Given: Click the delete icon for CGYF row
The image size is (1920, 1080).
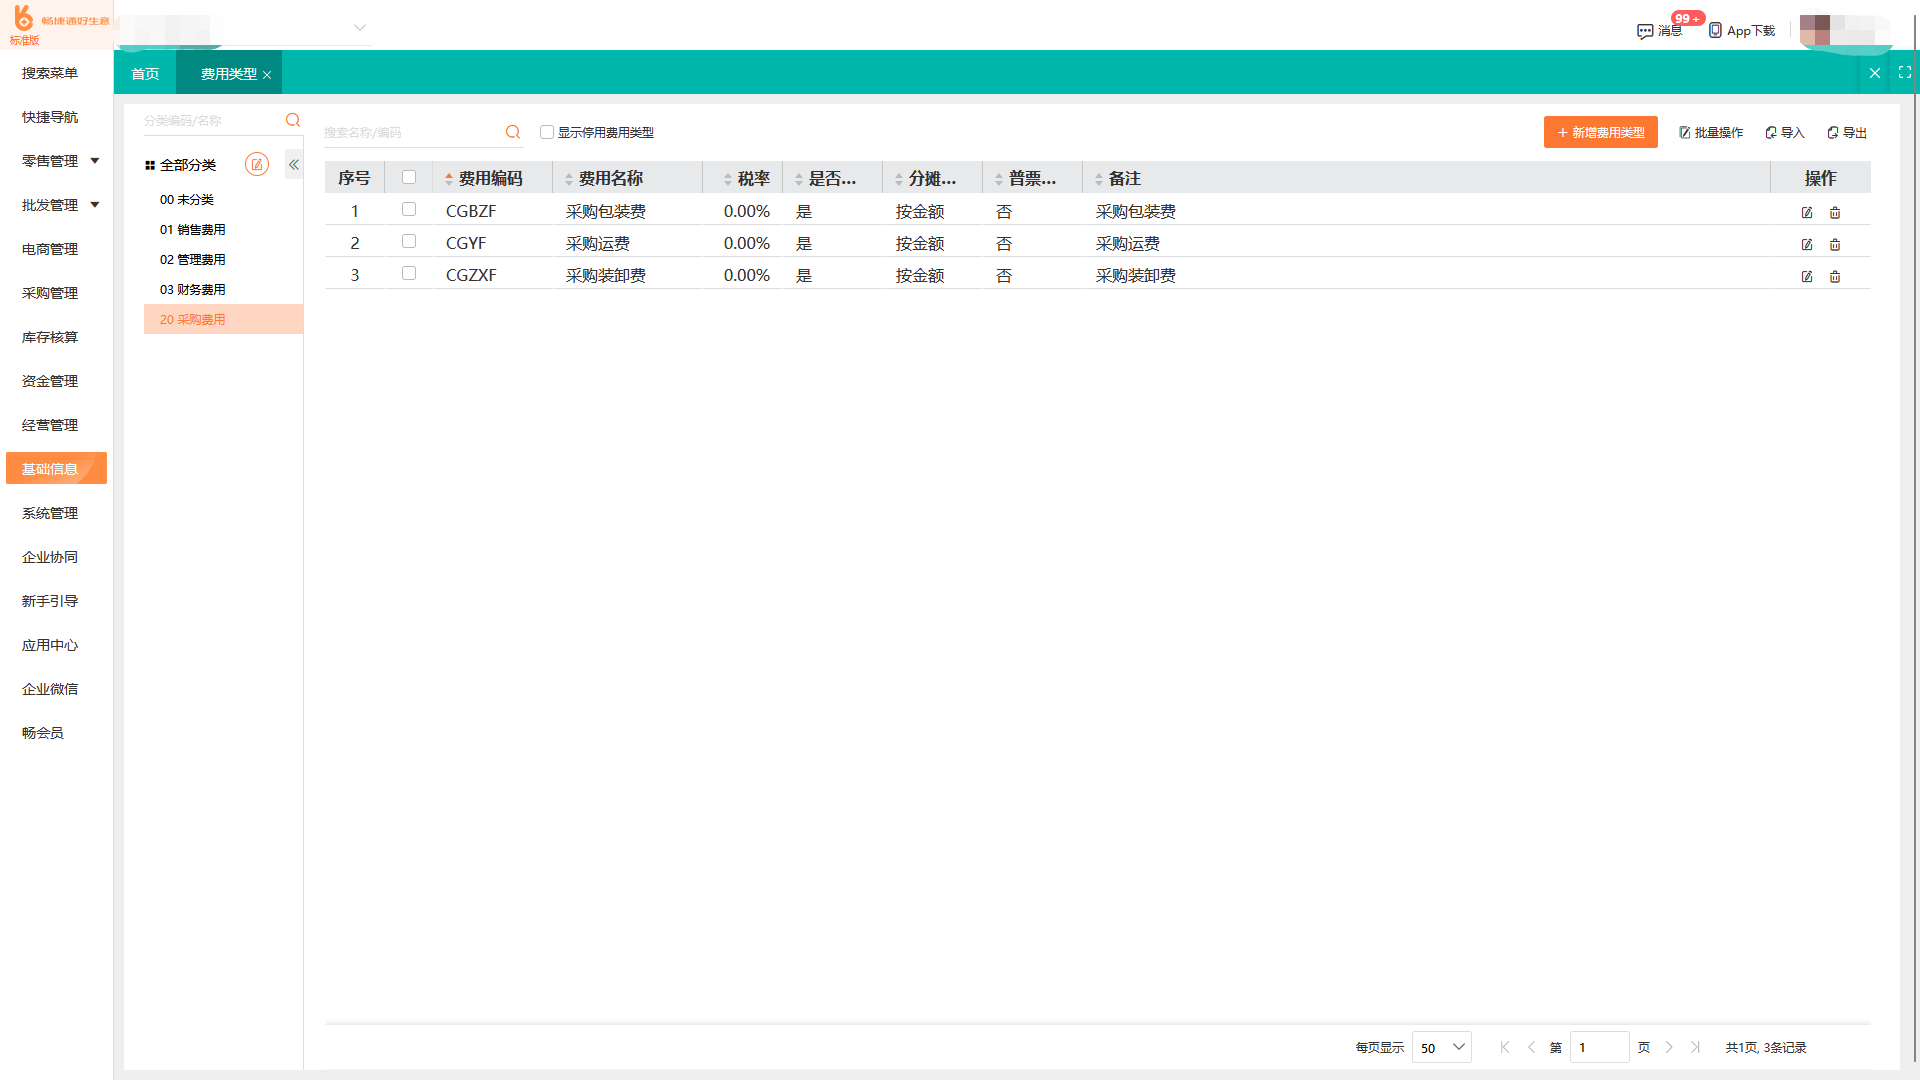Looking at the screenshot, I should click(1836, 244).
